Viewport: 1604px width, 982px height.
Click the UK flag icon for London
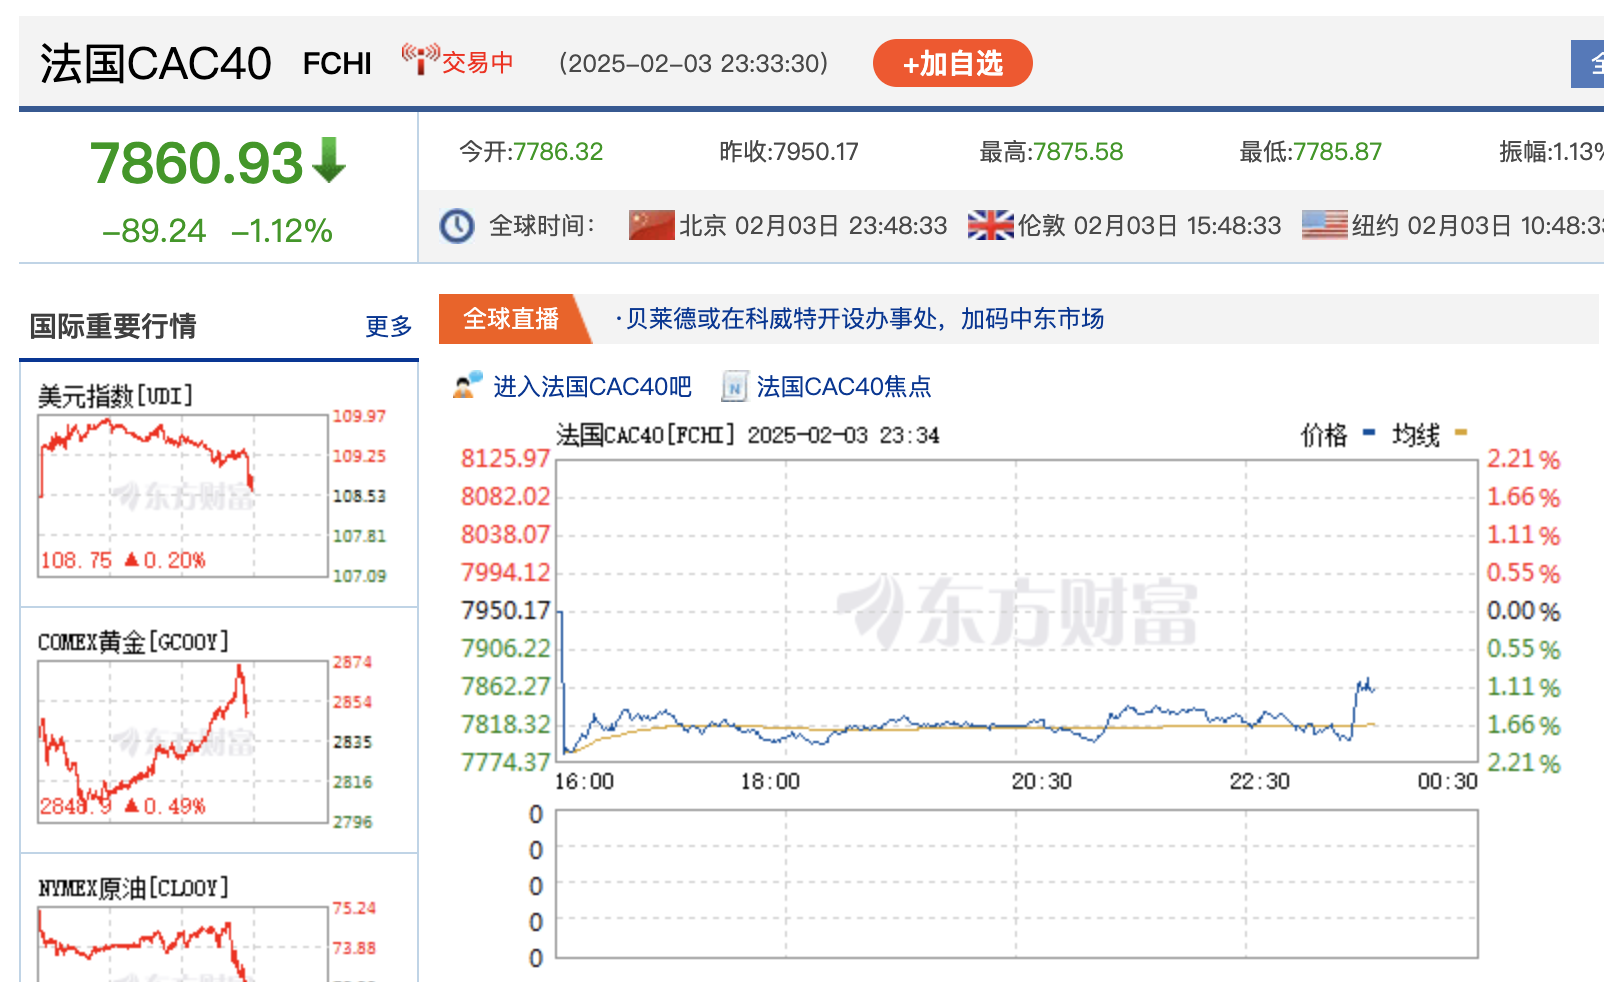tap(990, 225)
